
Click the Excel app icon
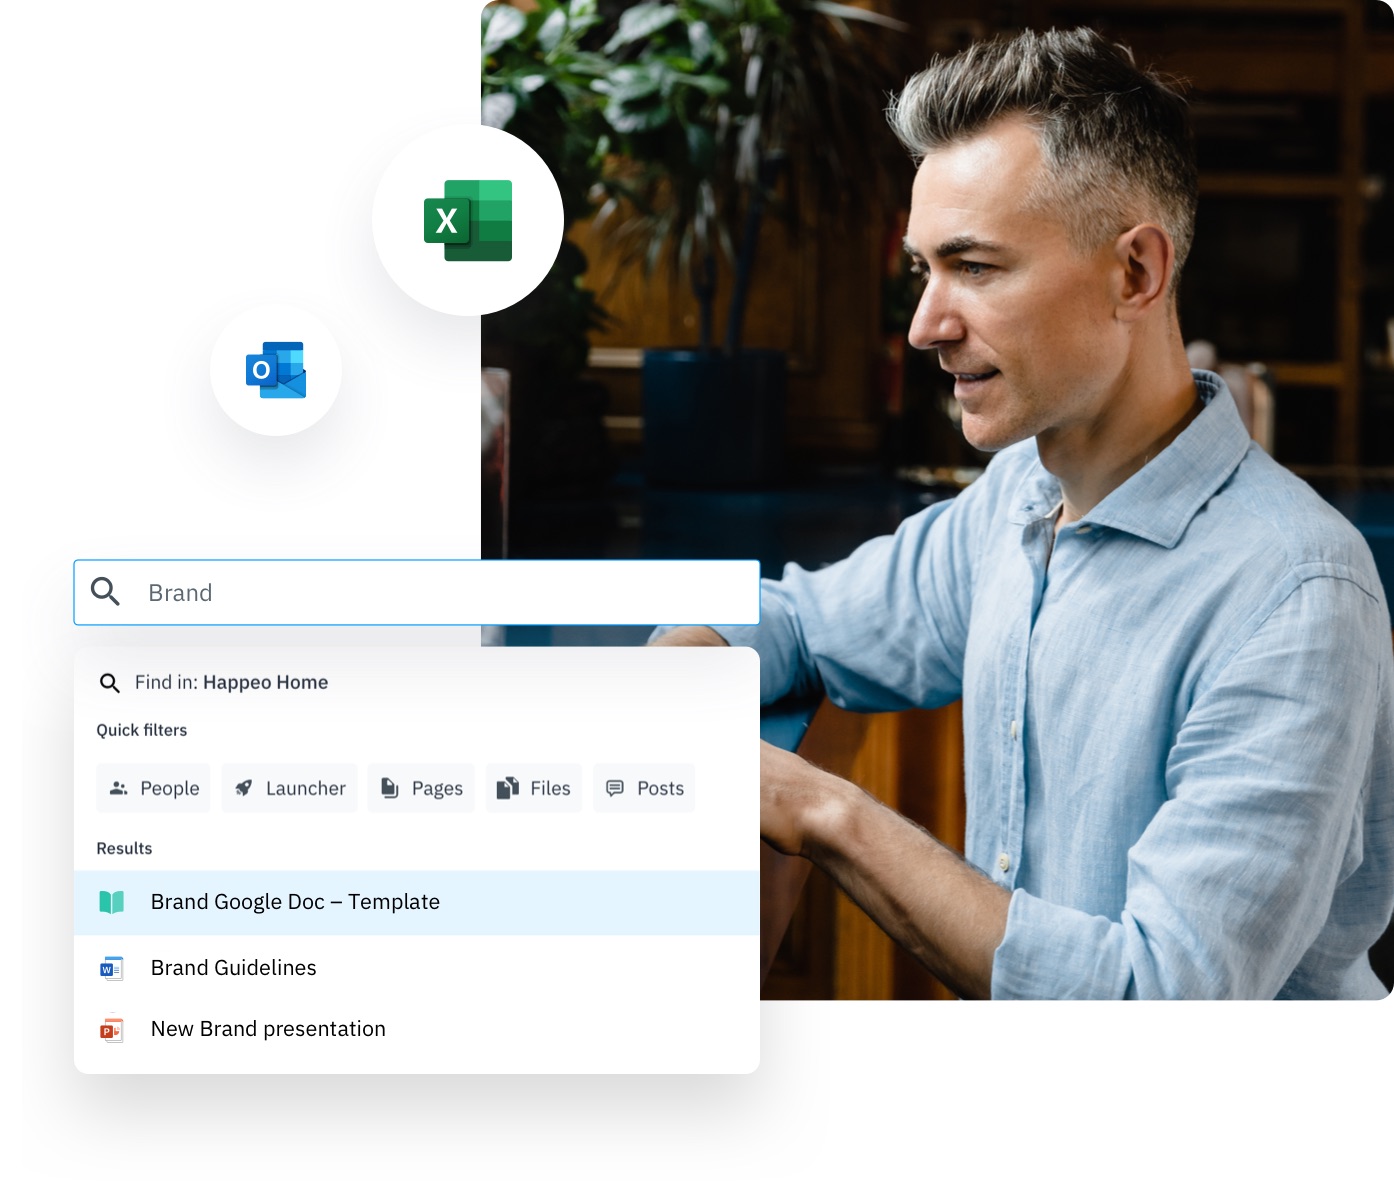coord(468,221)
